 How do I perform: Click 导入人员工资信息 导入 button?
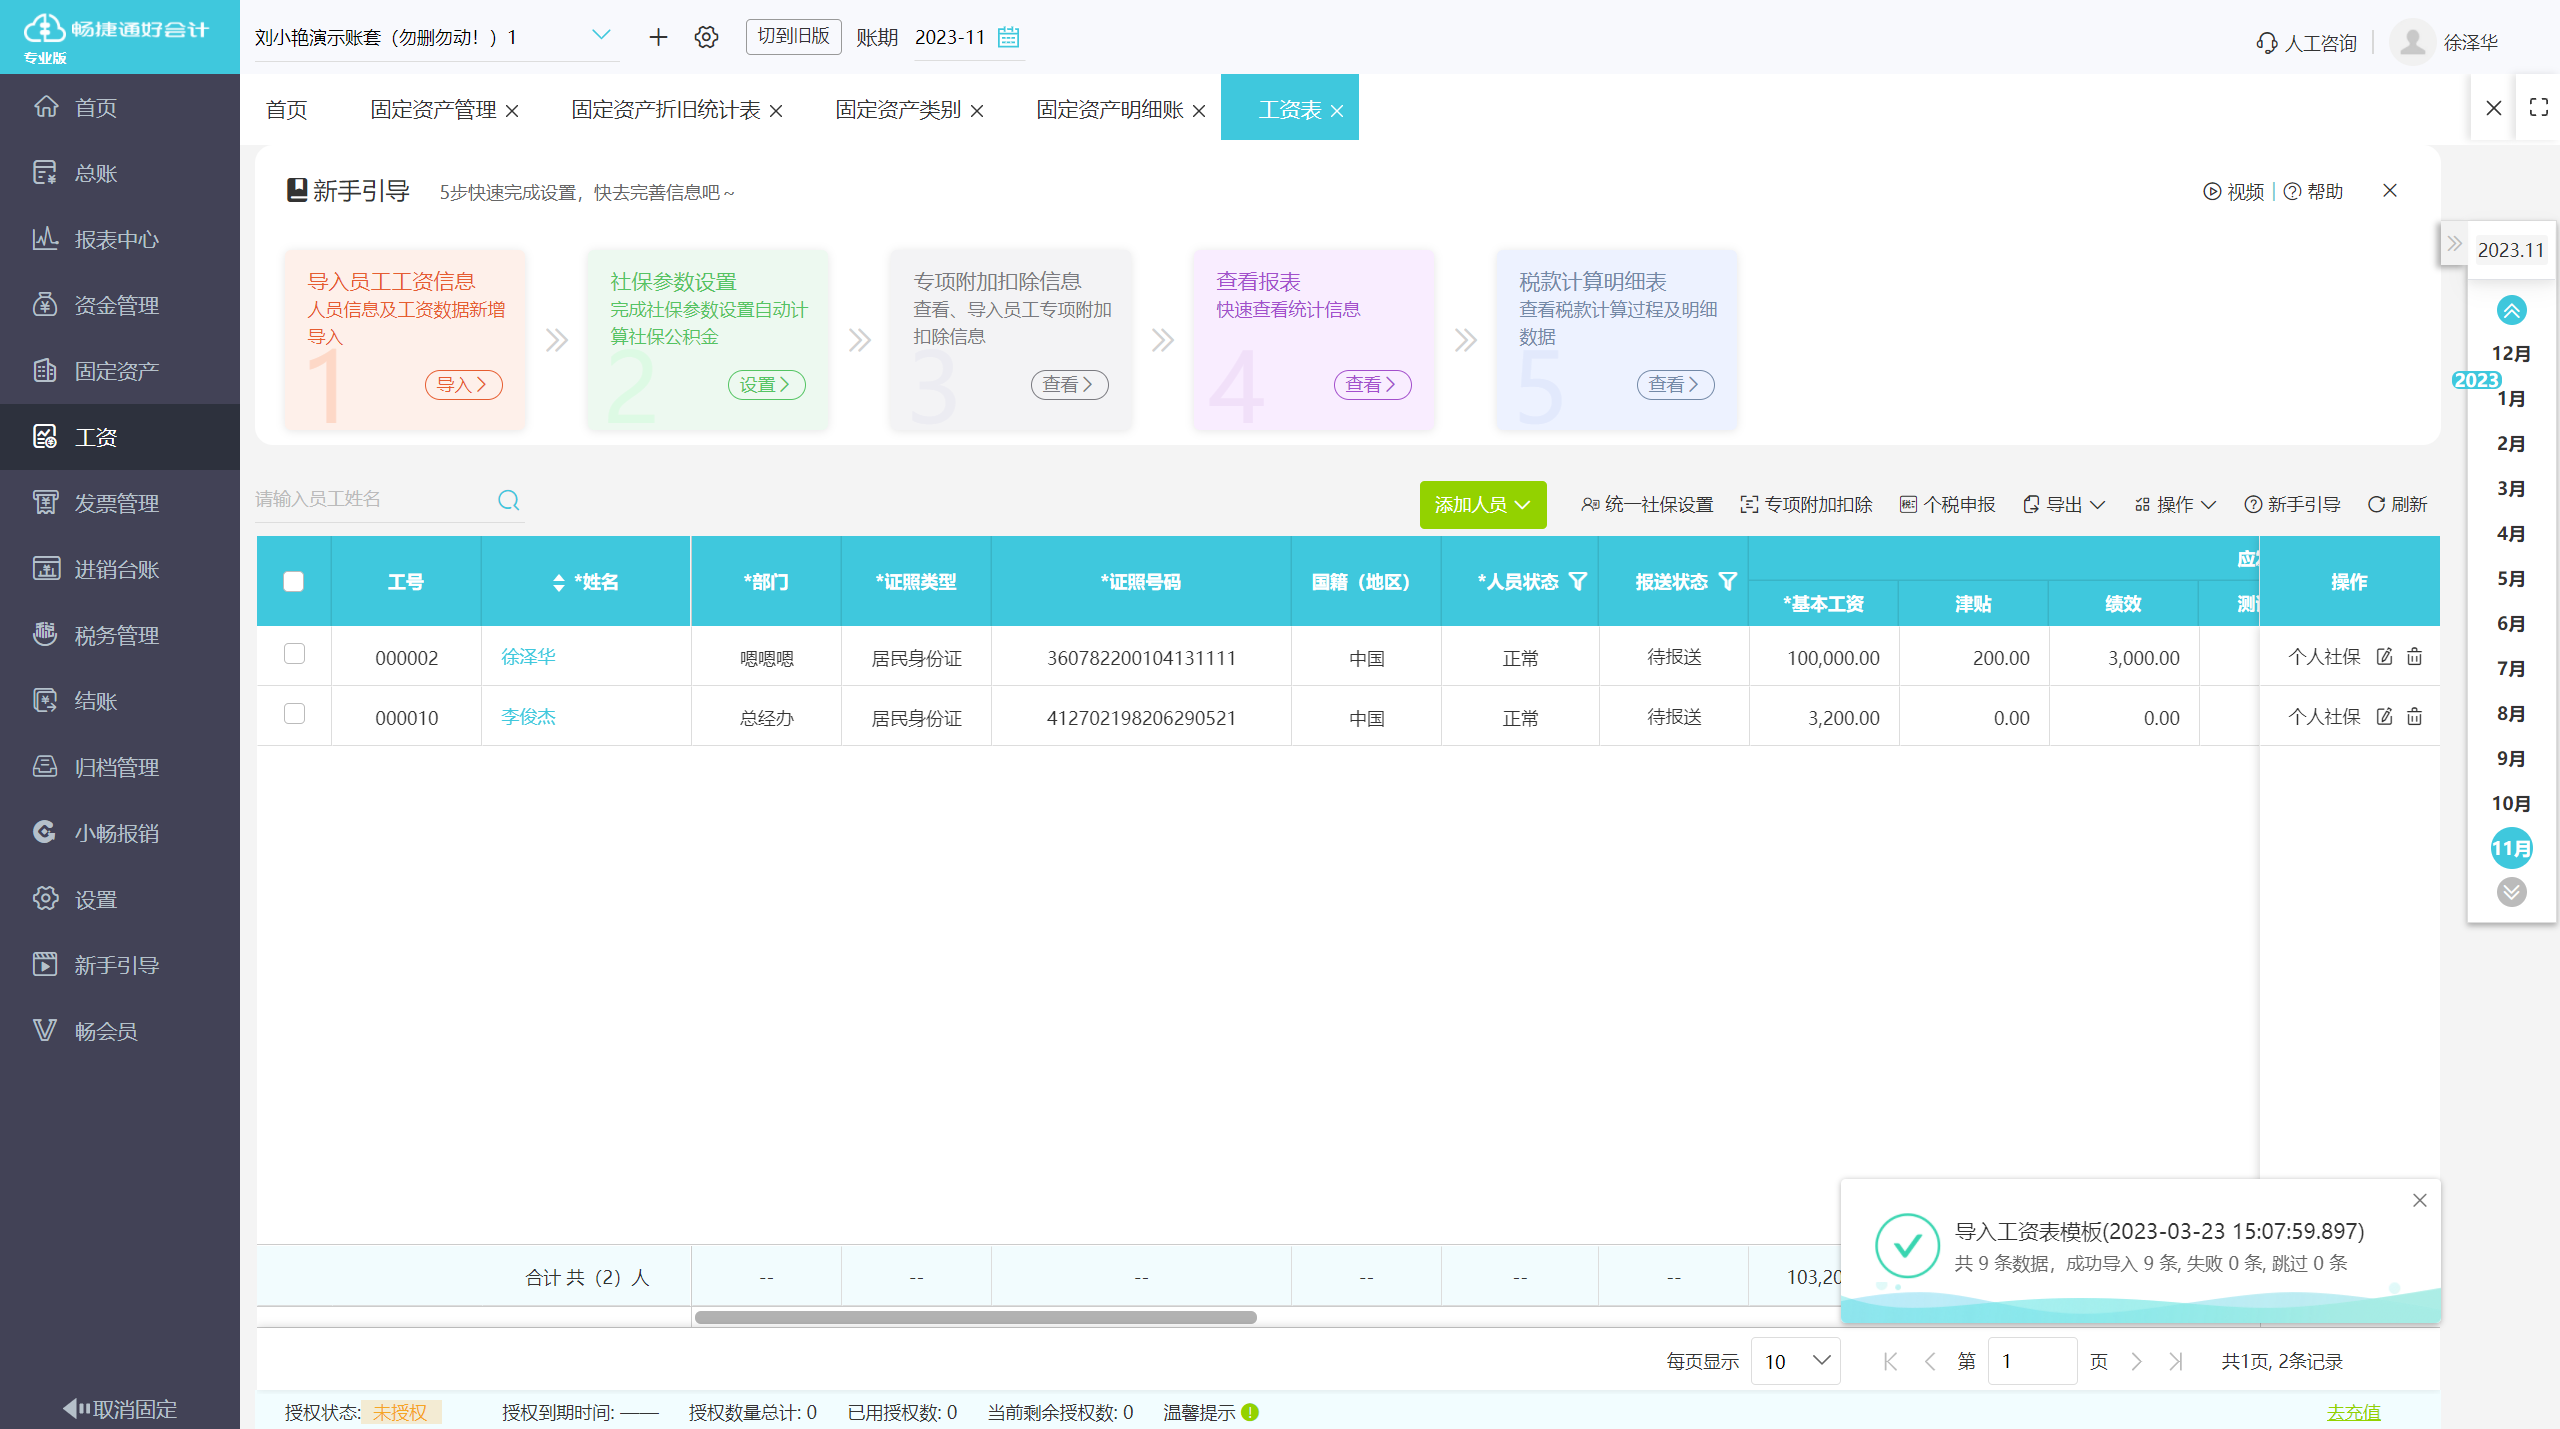pyautogui.click(x=462, y=385)
